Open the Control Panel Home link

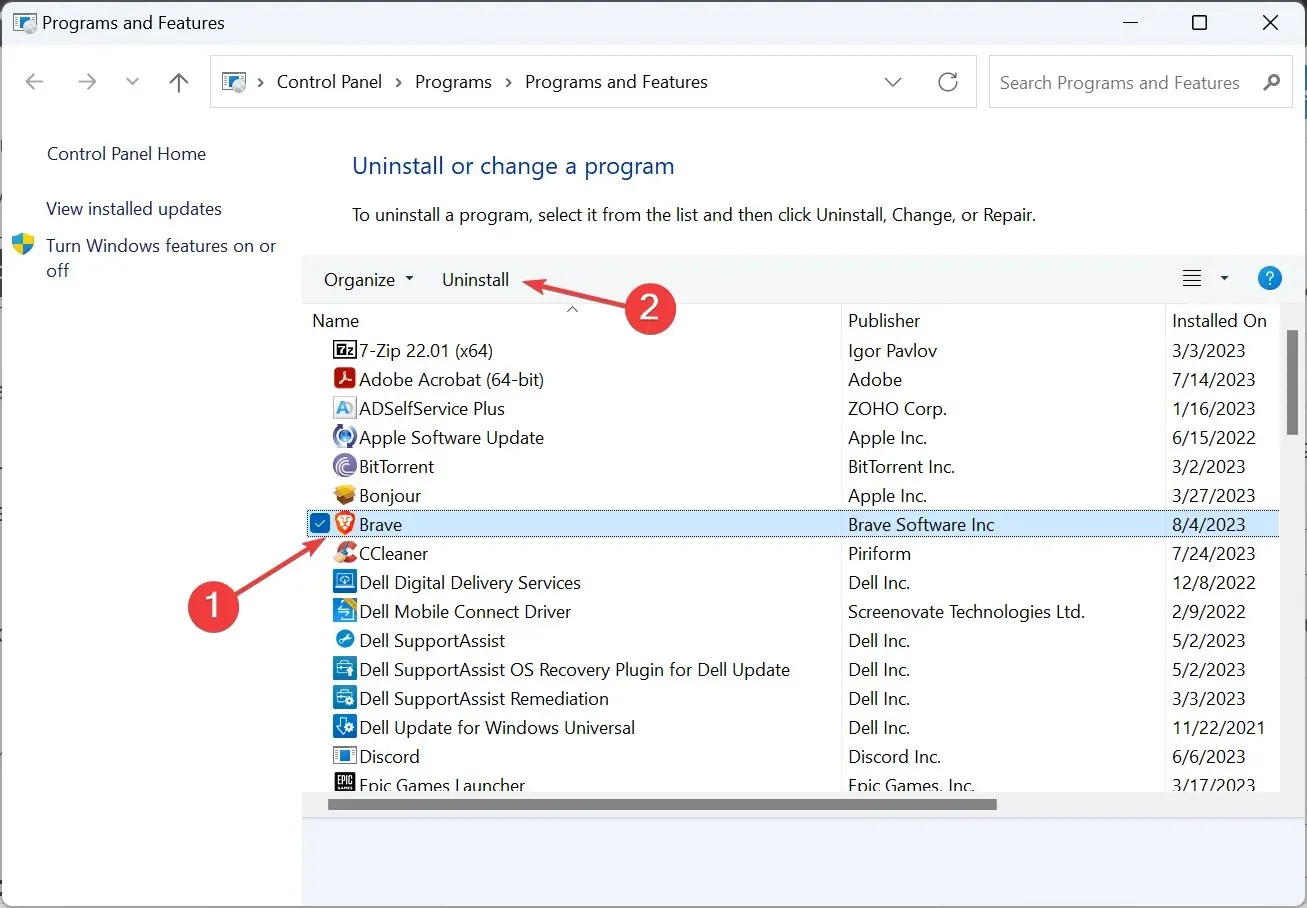pos(126,154)
